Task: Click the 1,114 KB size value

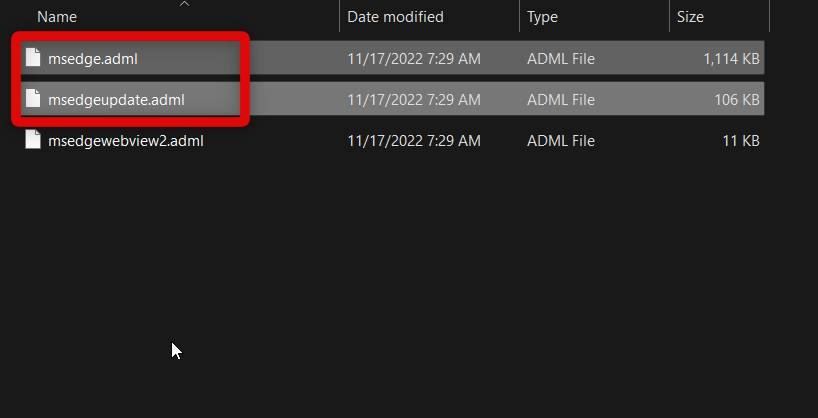Action: (x=731, y=59)
